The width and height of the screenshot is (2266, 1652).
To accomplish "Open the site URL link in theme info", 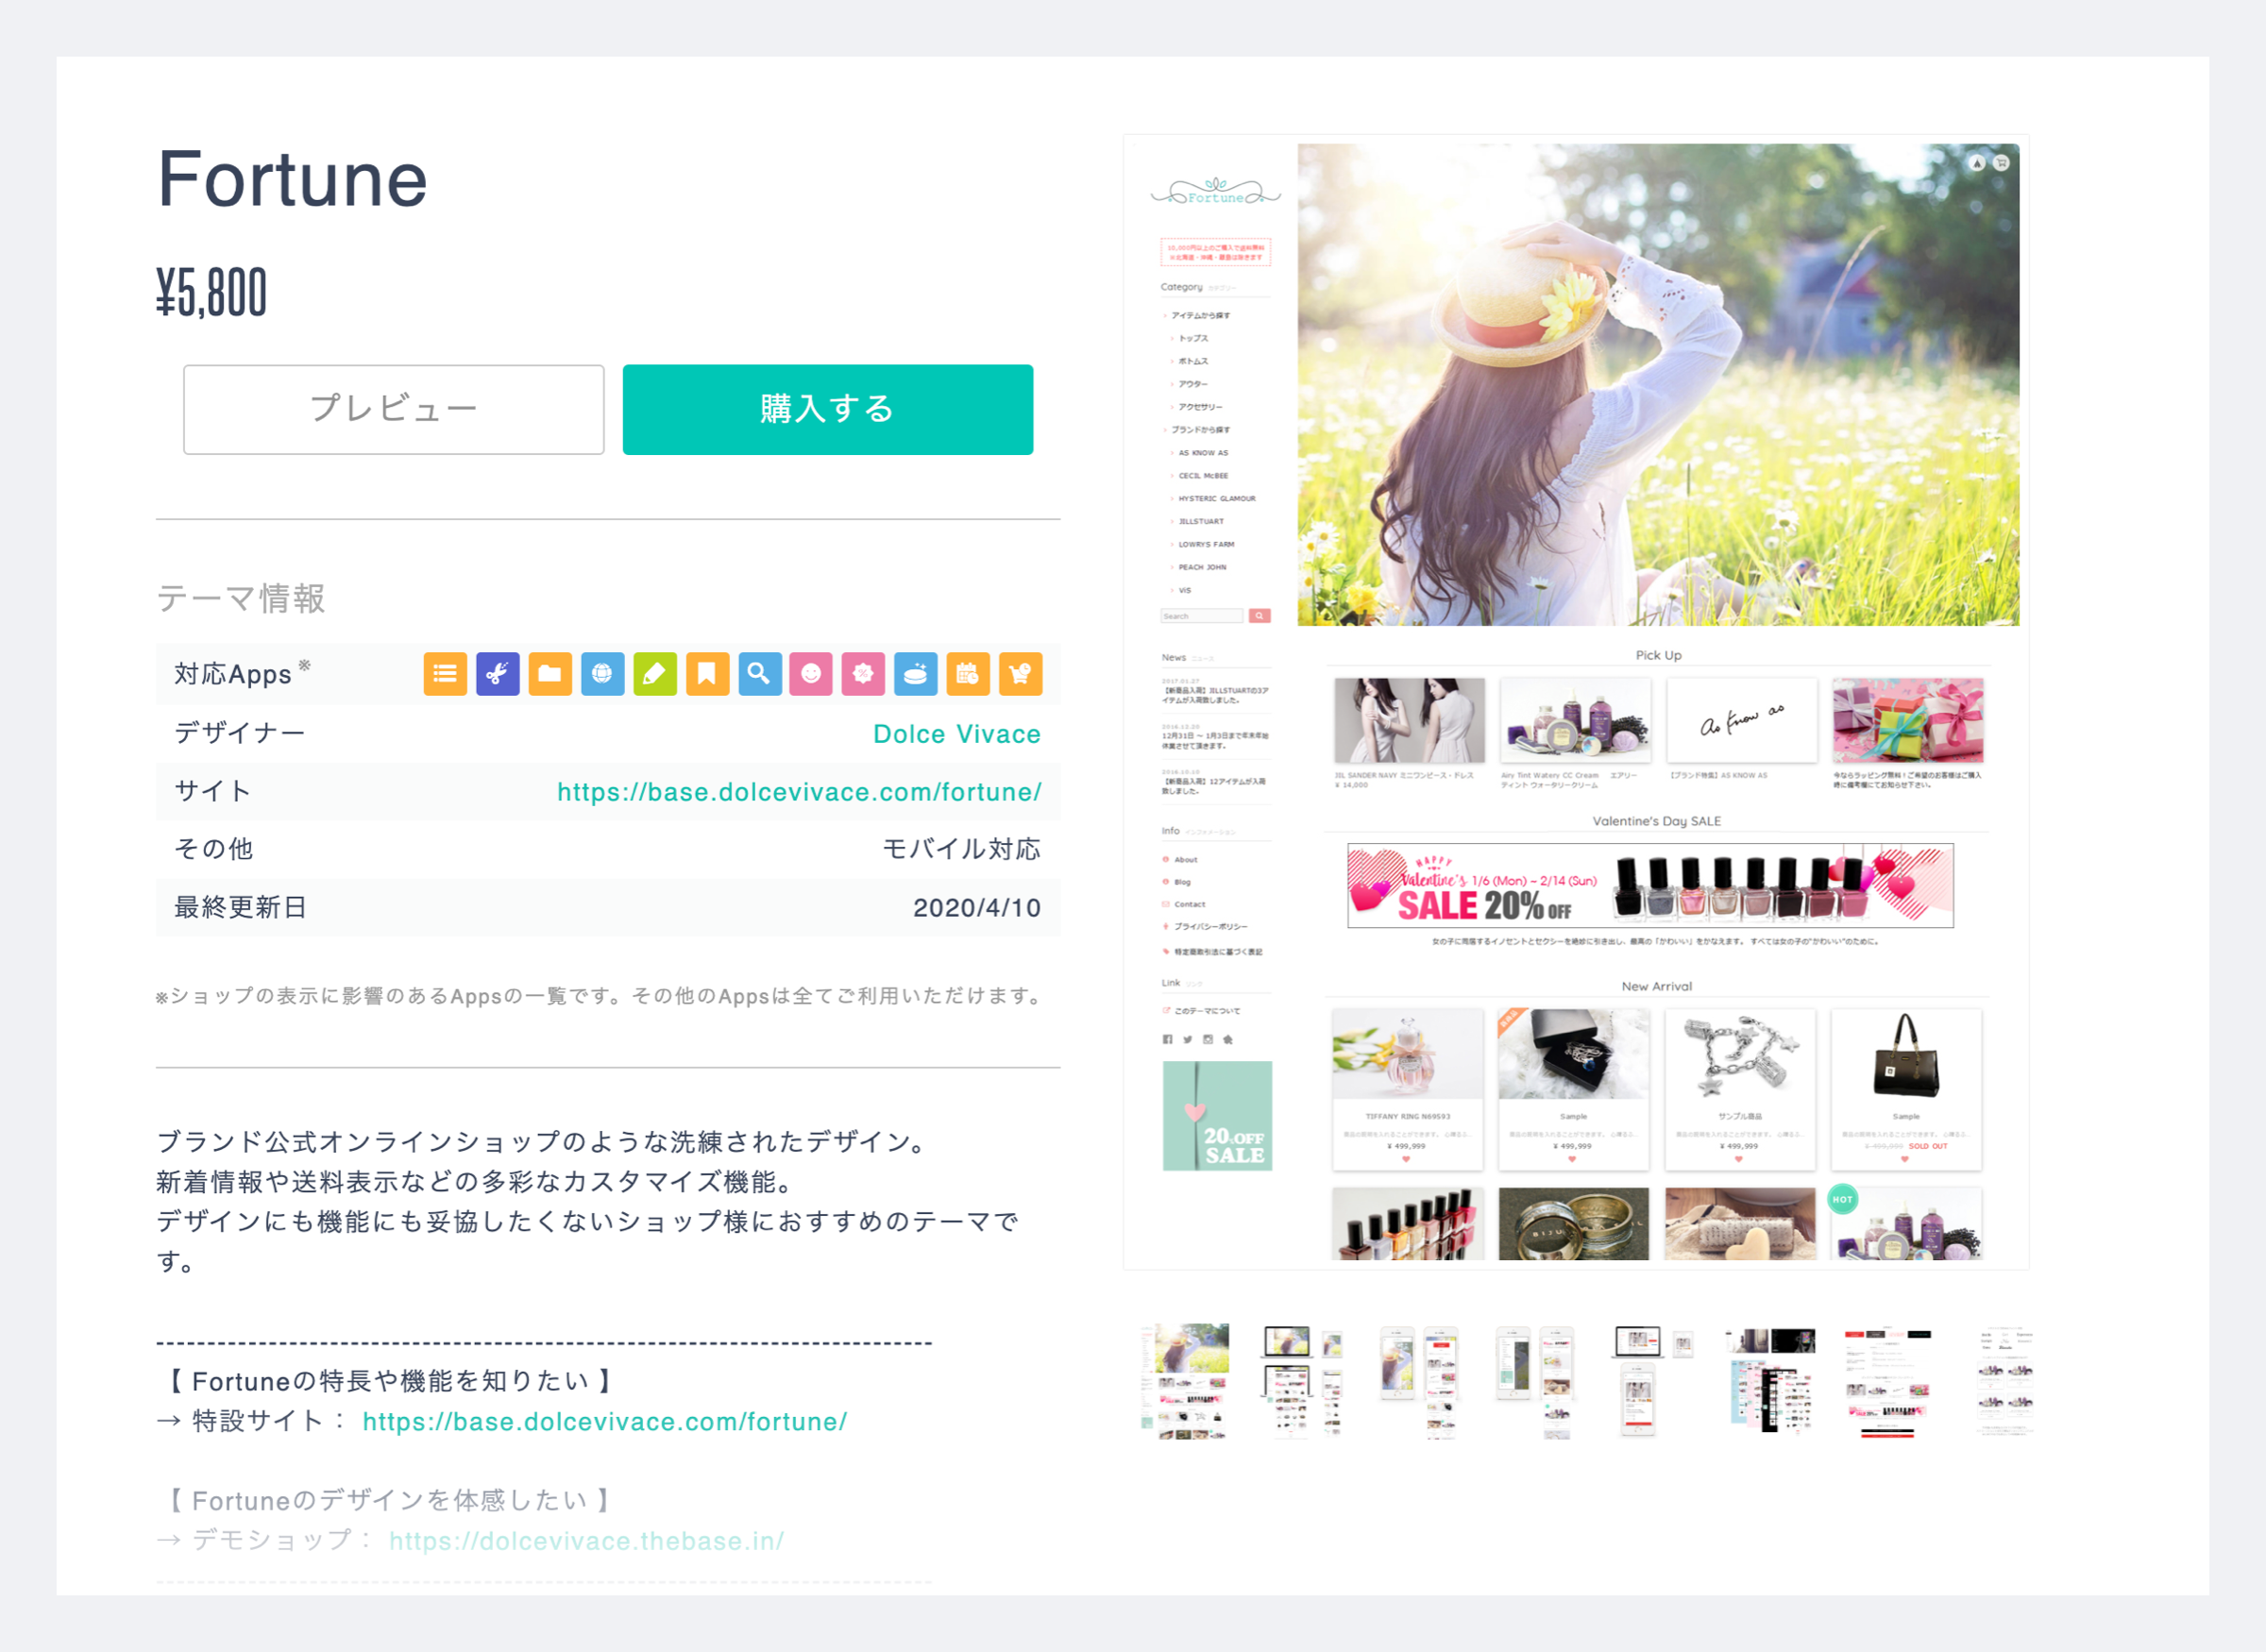I will [x=798, y=792].
